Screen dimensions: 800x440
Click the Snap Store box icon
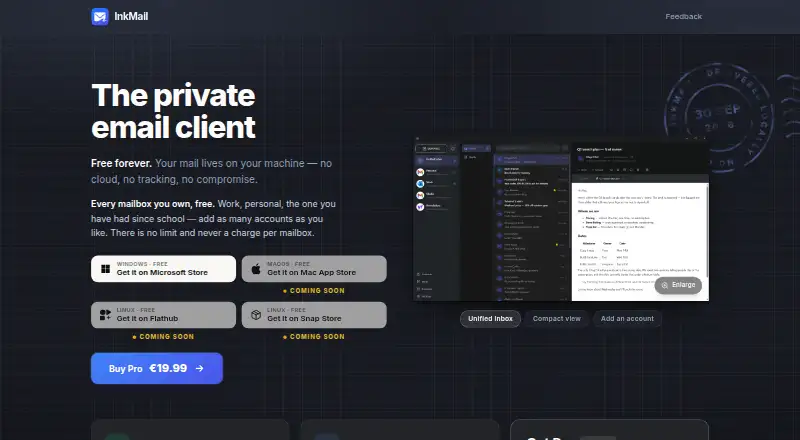[x=256, y=314]
